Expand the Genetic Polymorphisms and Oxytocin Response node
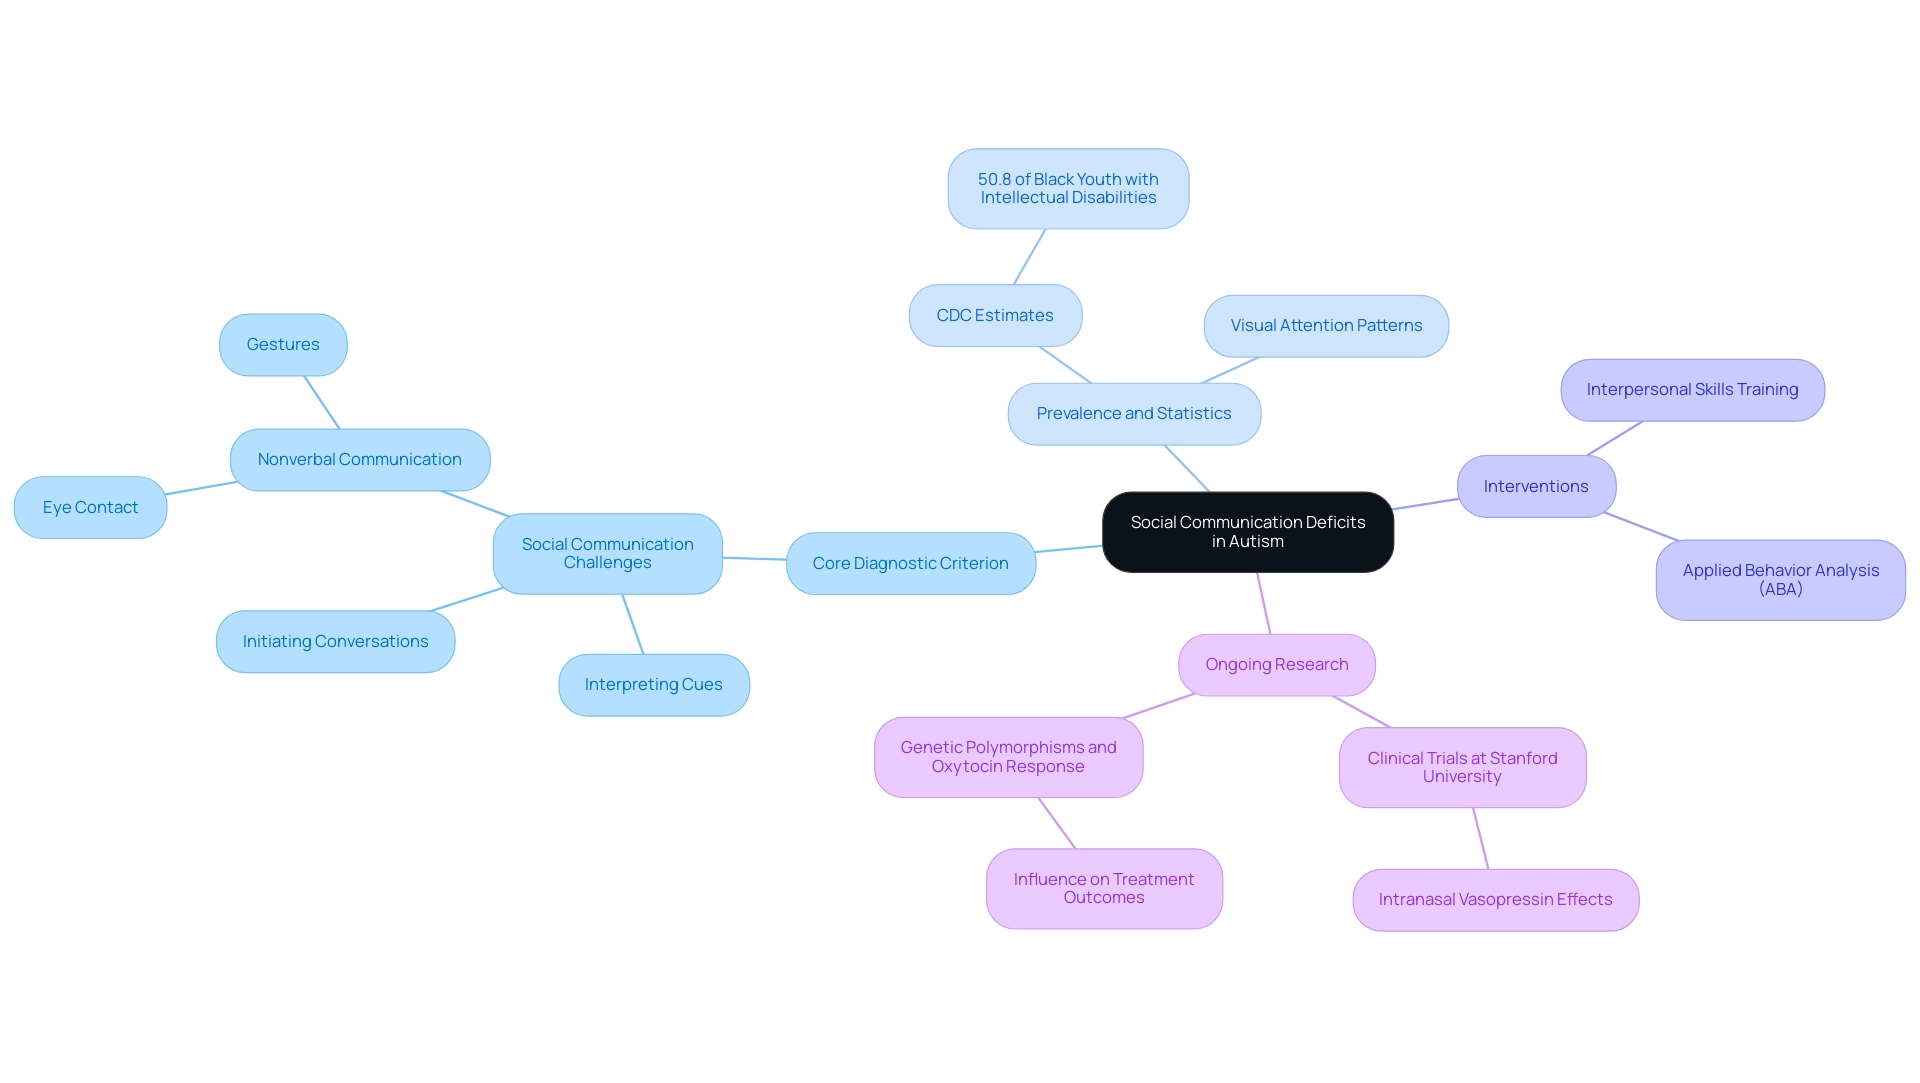Image resolution: width=1920 pixels, height=1083 pixels. (x=1007, y=756)
